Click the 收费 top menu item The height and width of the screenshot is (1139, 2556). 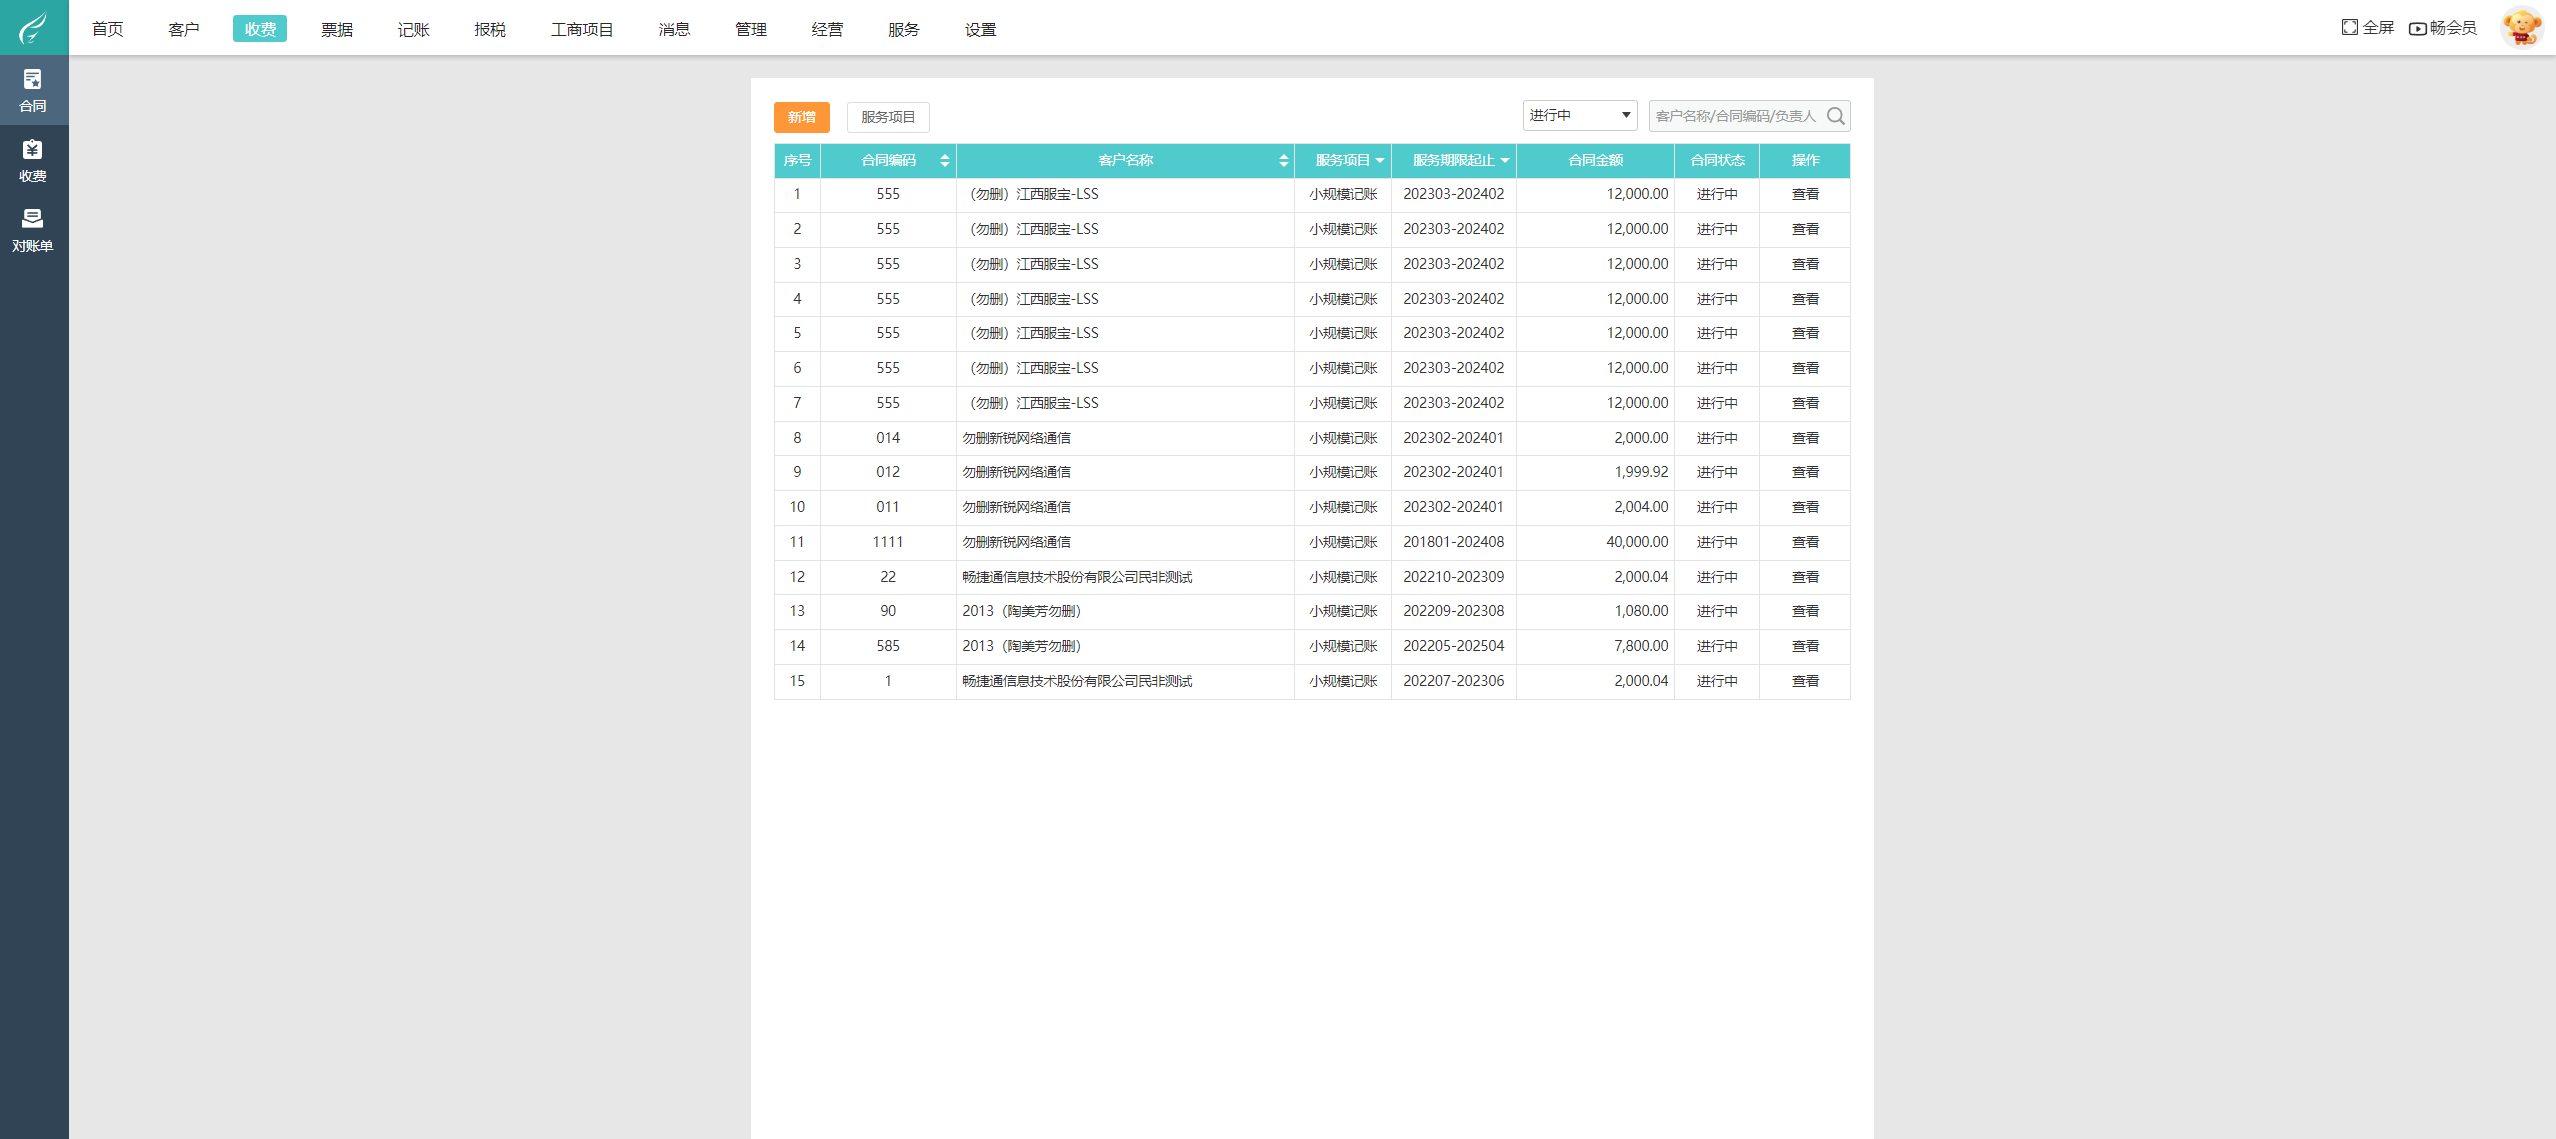tap(259, 28)
